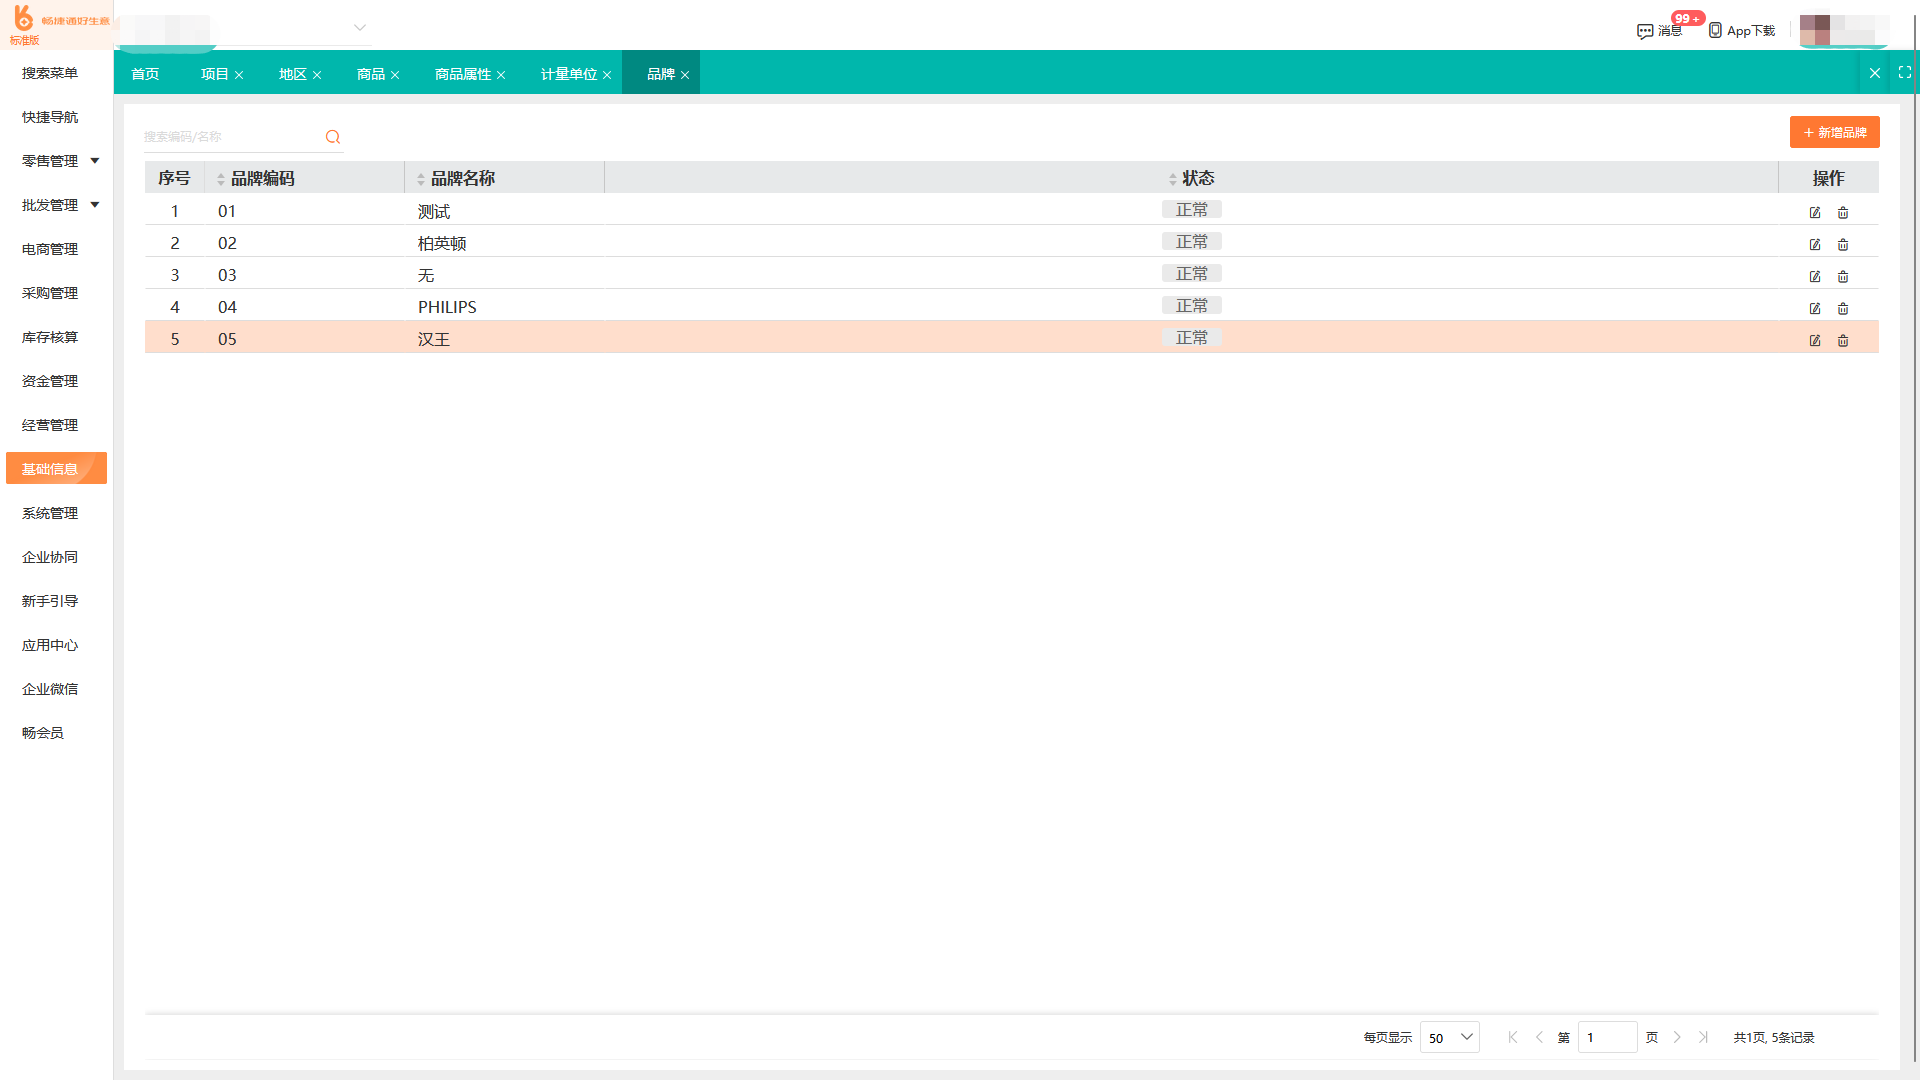Click the edit icon for 汉王 brand
This screenshot has width=1920, height=1080.
[1815, 339]
